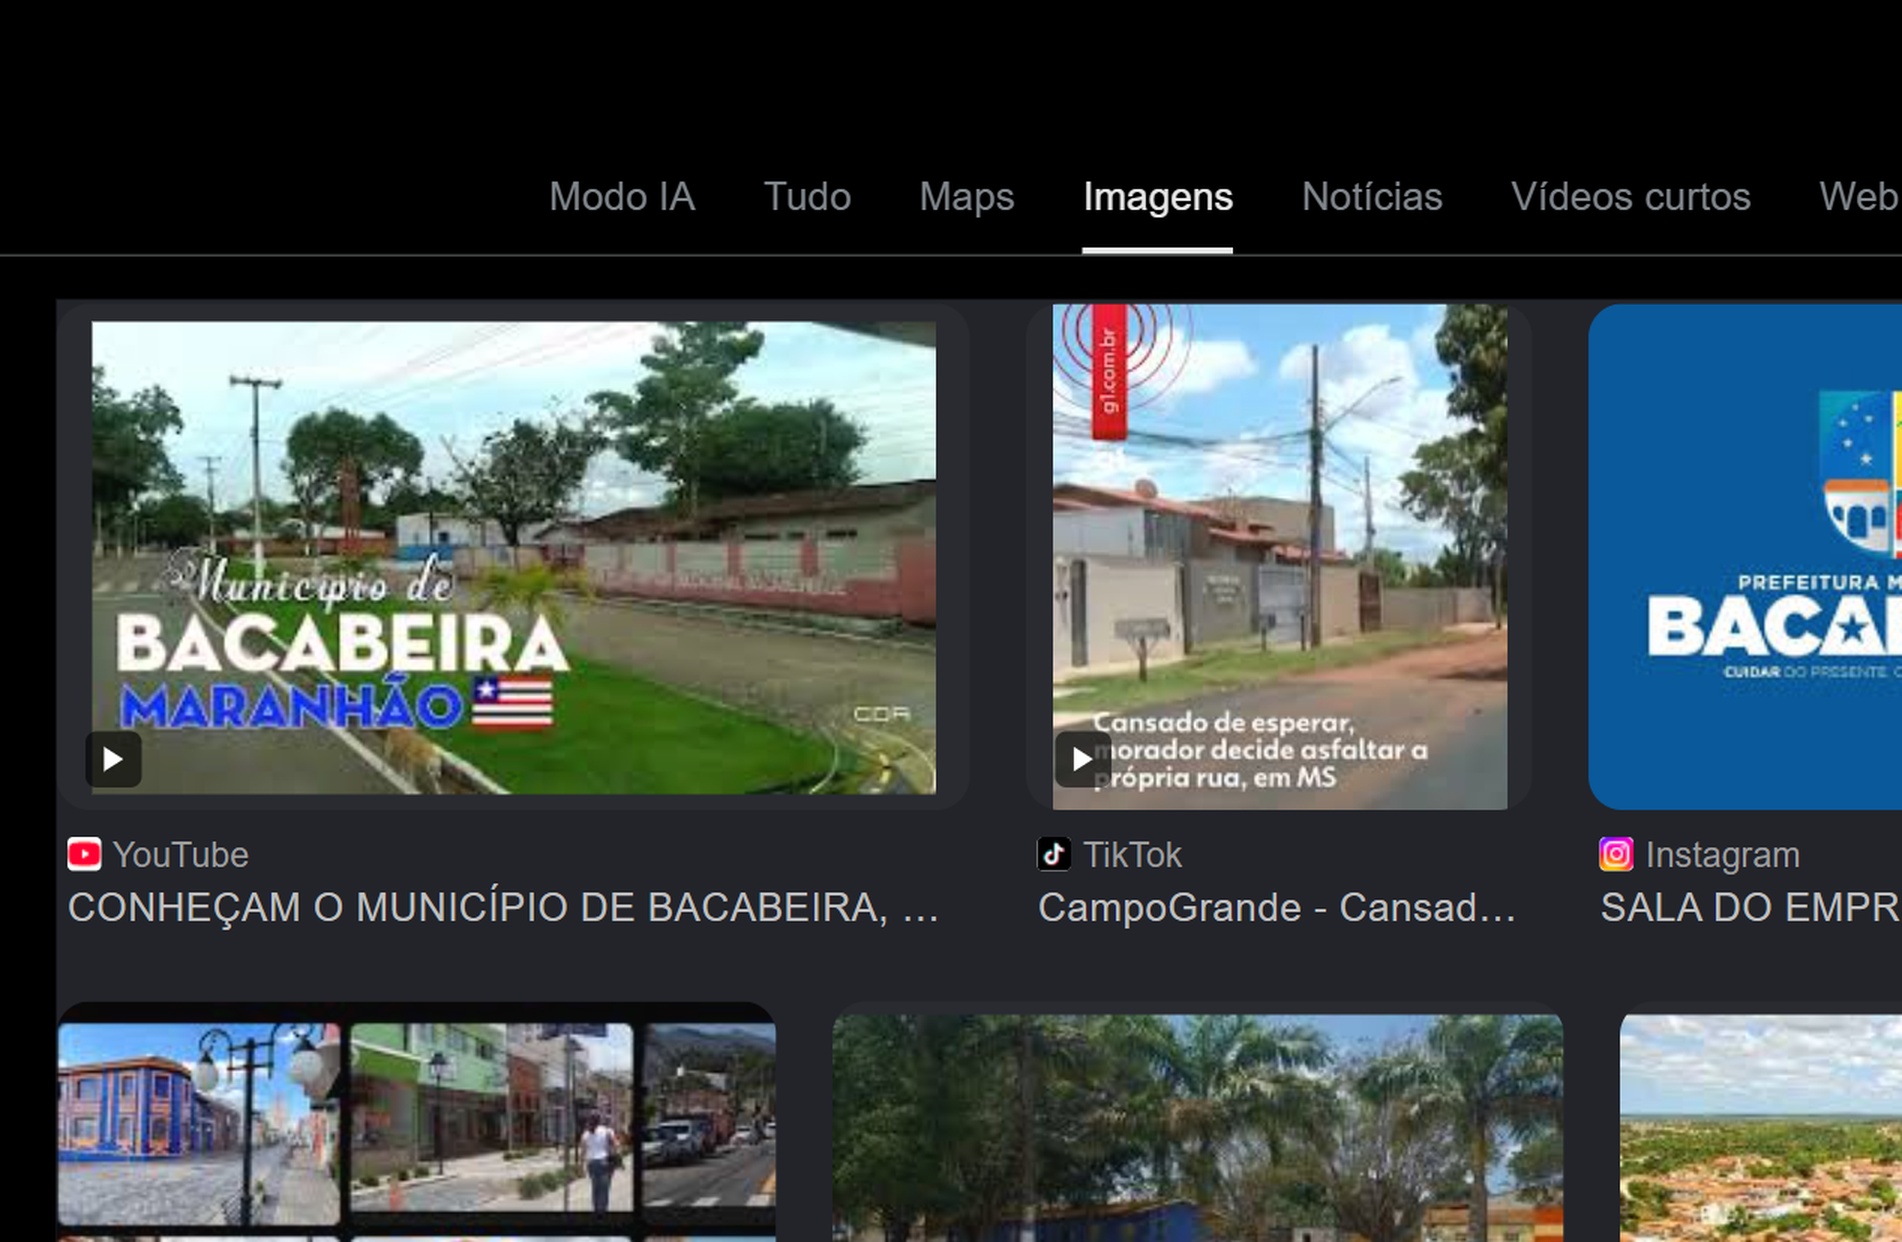This screenshot has height=1242, width=1902.
Task: Click the Instagram logo icon
Action: tap(1616, 854)
